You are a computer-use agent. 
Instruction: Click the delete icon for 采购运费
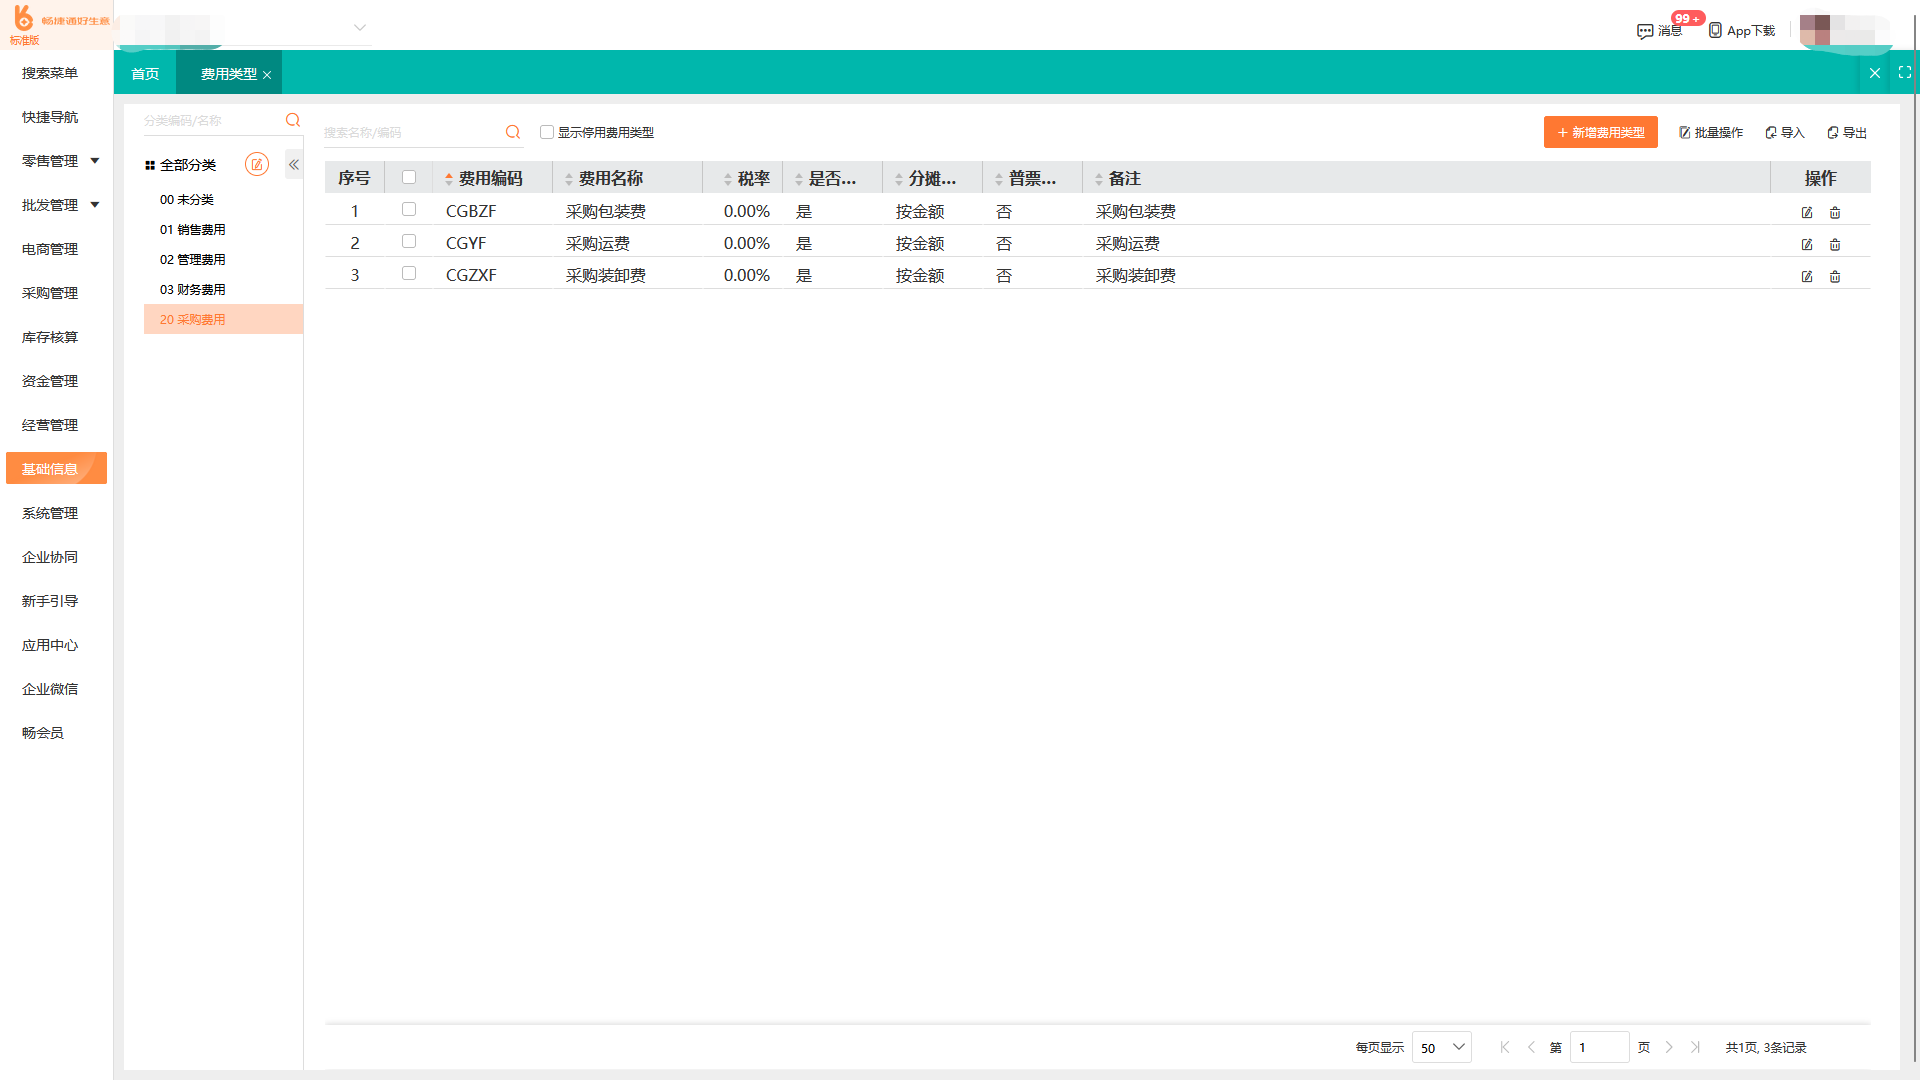coord(1836,243)
